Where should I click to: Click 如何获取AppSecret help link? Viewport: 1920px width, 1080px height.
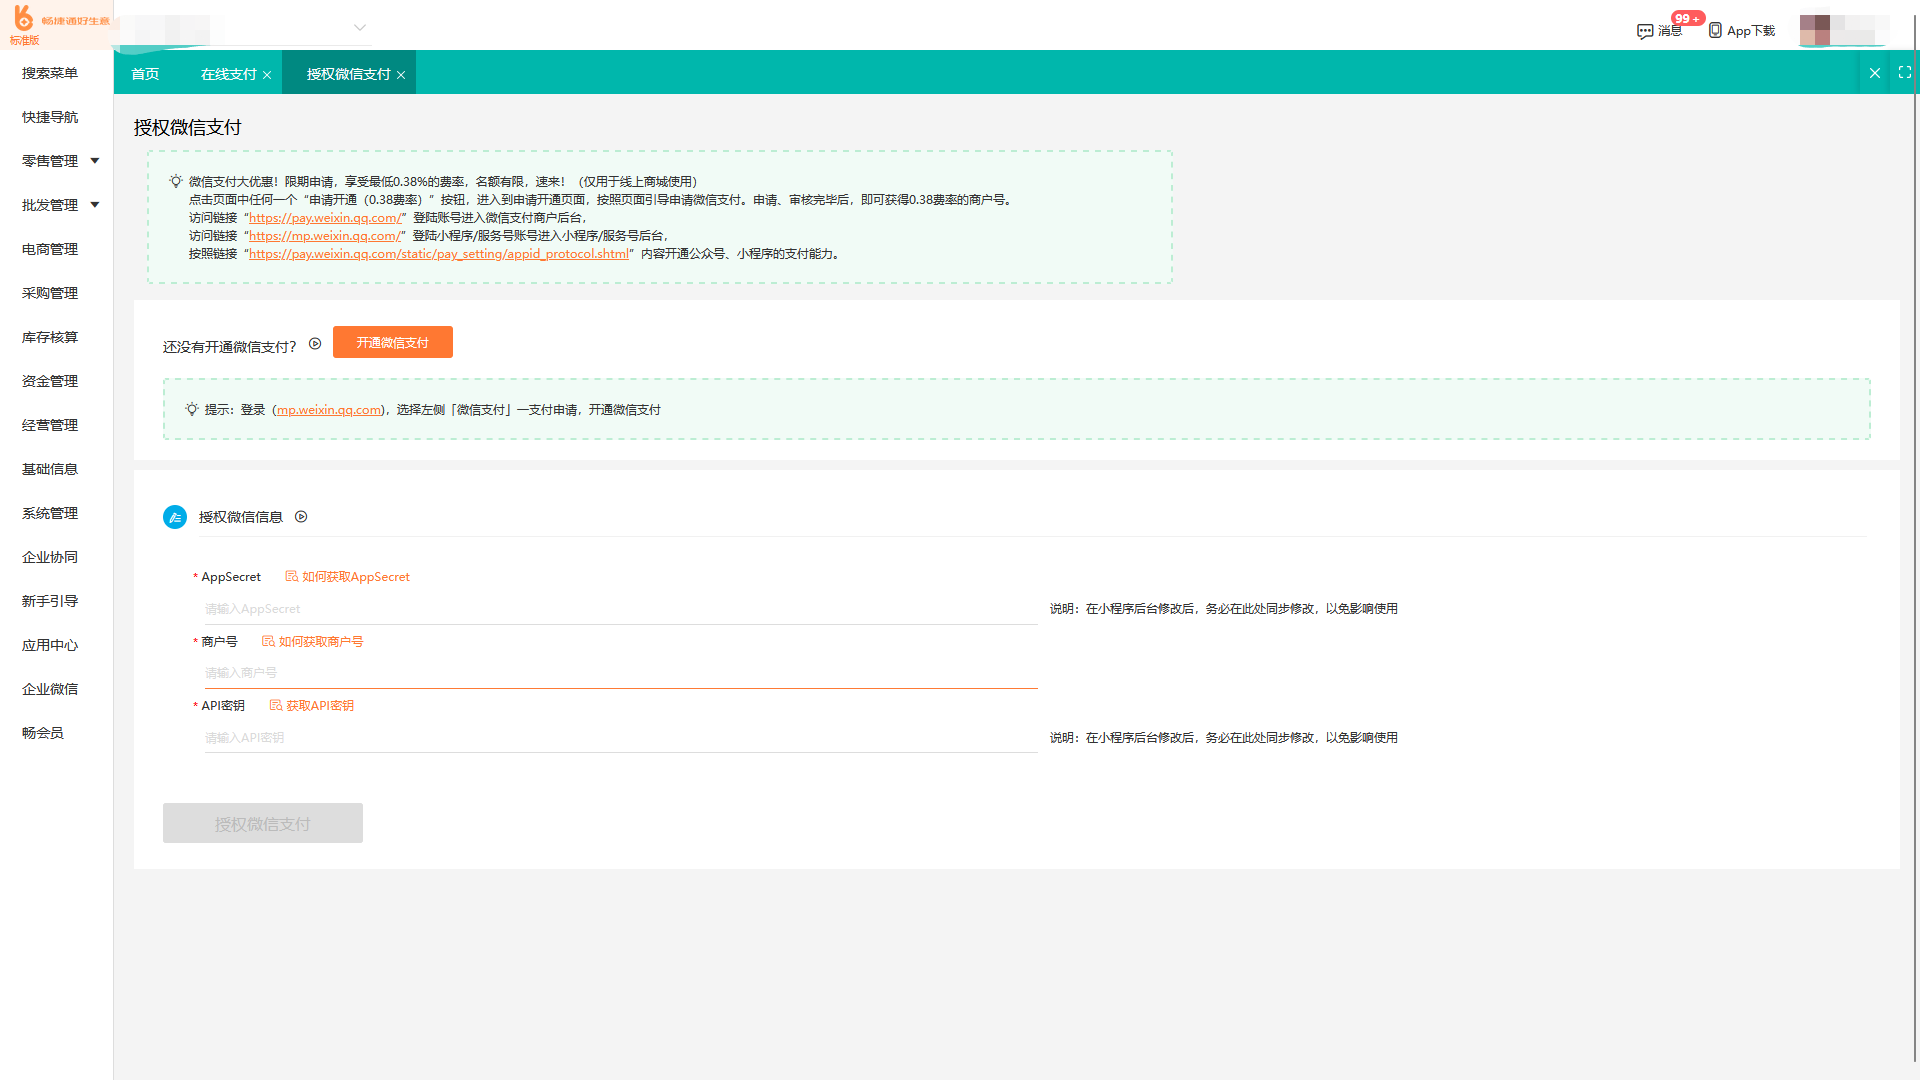(347, 575)
